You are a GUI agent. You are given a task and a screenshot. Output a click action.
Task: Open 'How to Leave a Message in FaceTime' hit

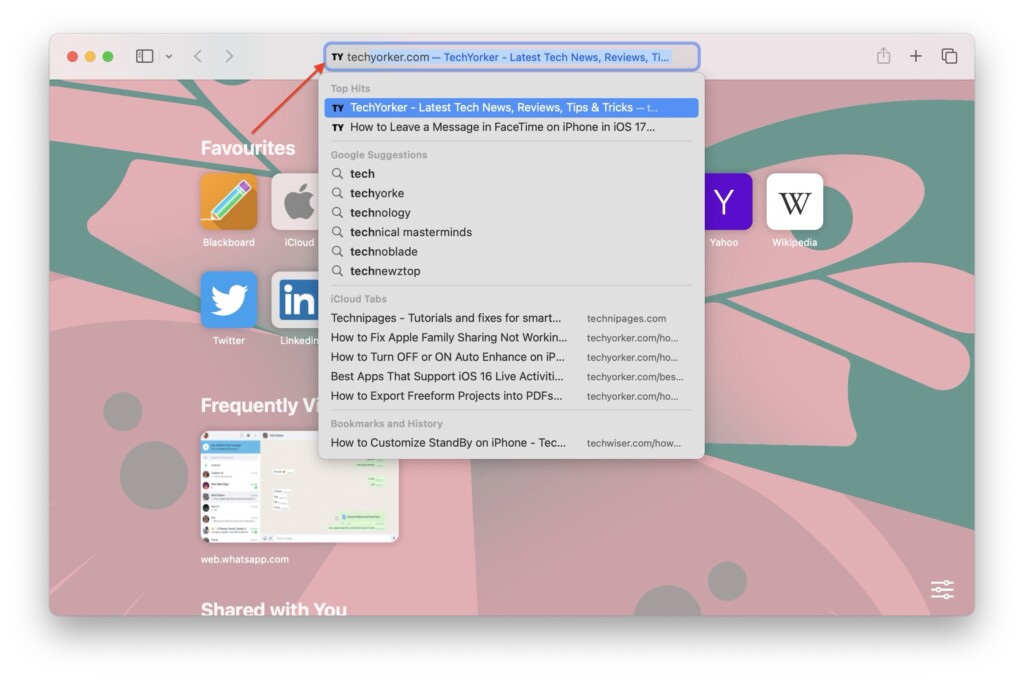(x=511, y=127)
